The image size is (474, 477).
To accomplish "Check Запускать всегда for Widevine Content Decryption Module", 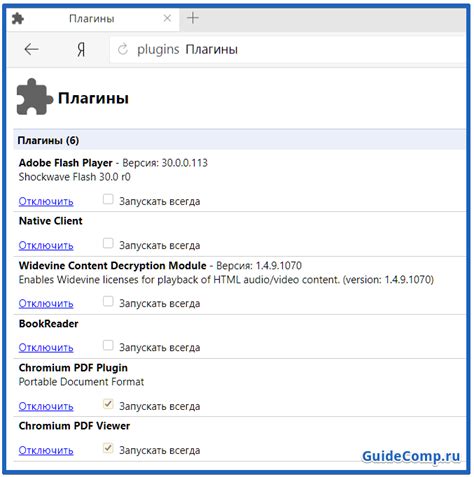I will pyautogui.click(x=108, y=301).
